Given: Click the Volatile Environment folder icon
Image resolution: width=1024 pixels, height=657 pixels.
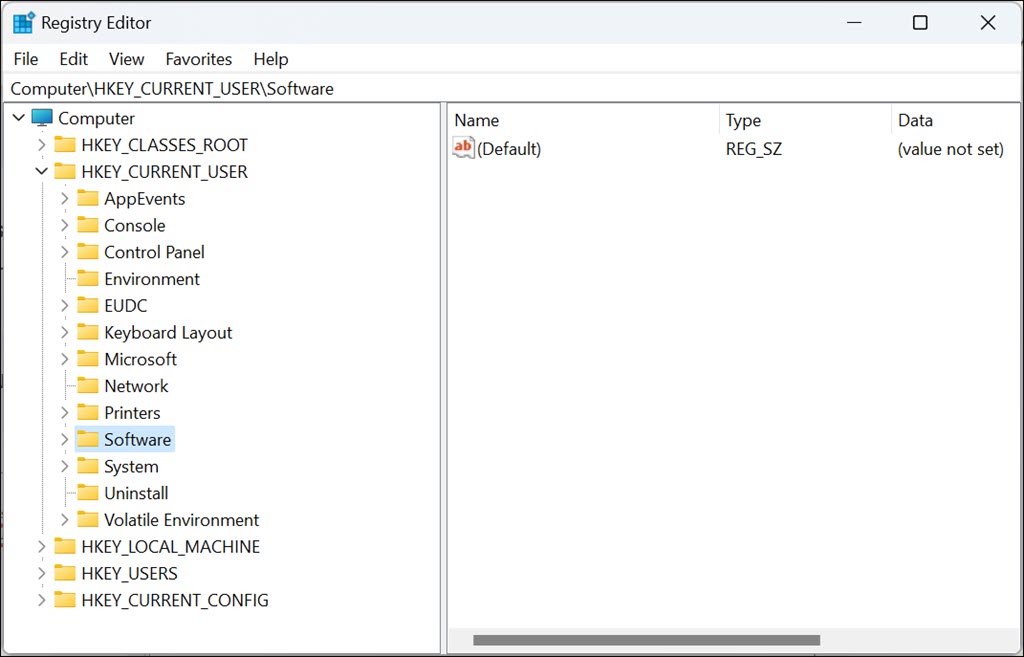Looking at the screenshot, I should click(x=88, y=519).
